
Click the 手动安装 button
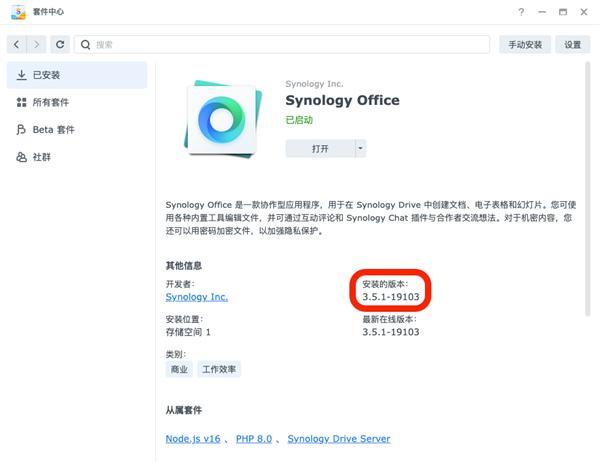524,45
